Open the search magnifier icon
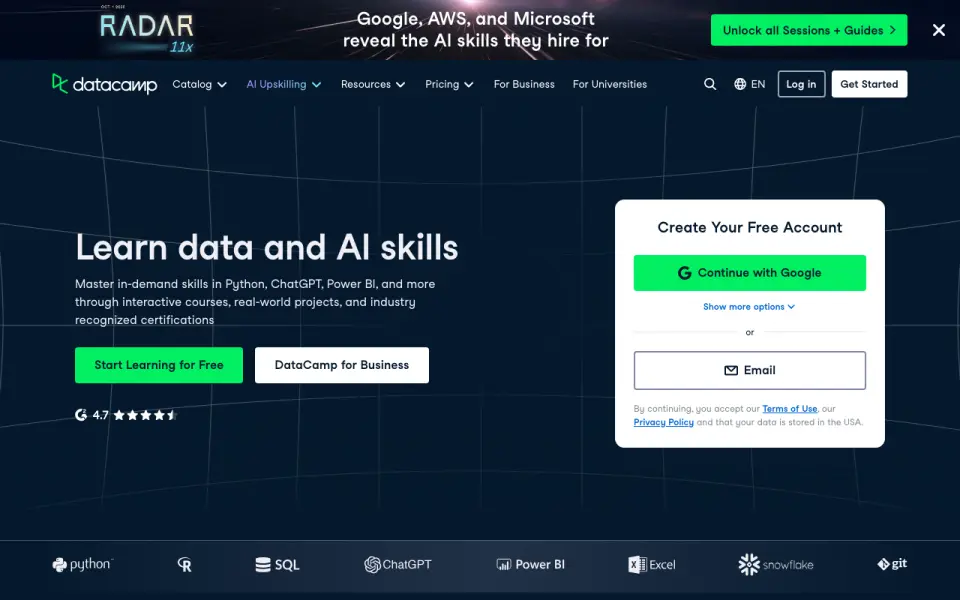Viewport: 960px width, 600px height. 710,84
